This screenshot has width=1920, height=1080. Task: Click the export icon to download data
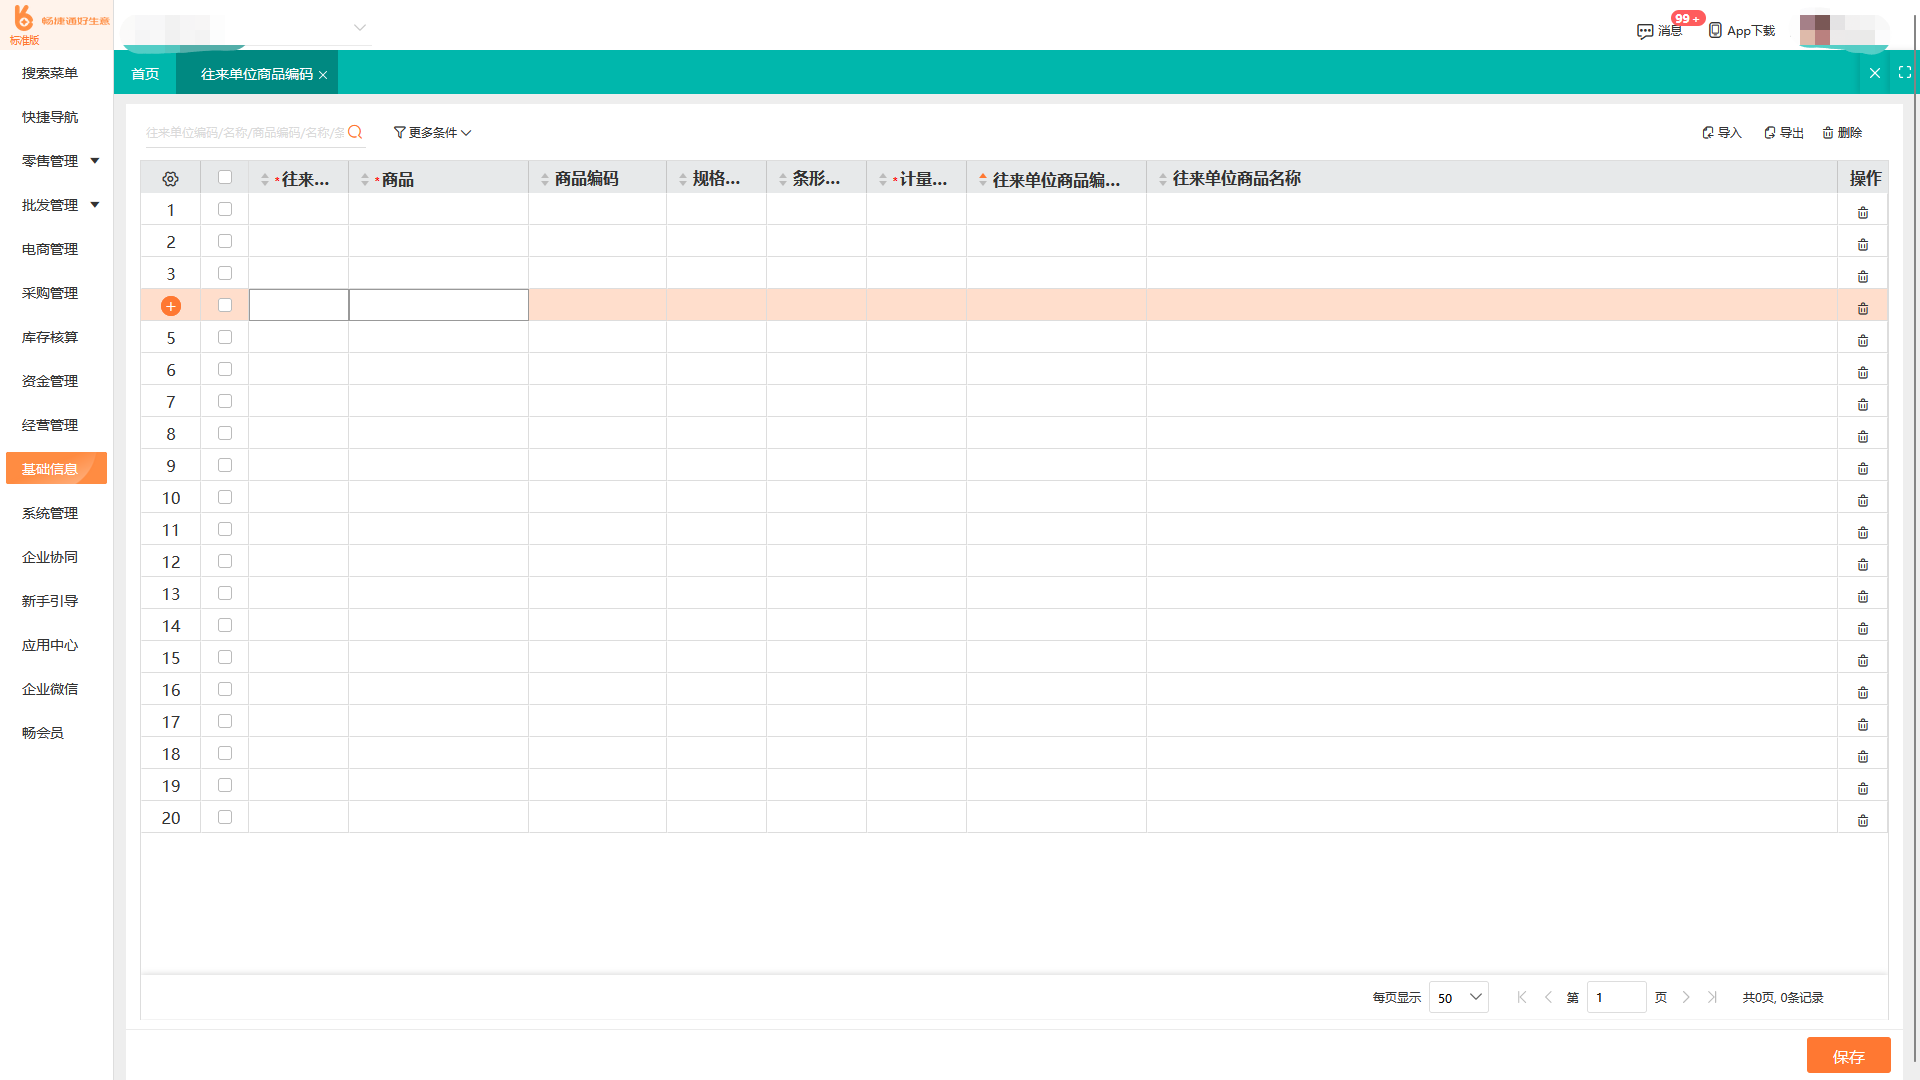(1783, 132)
